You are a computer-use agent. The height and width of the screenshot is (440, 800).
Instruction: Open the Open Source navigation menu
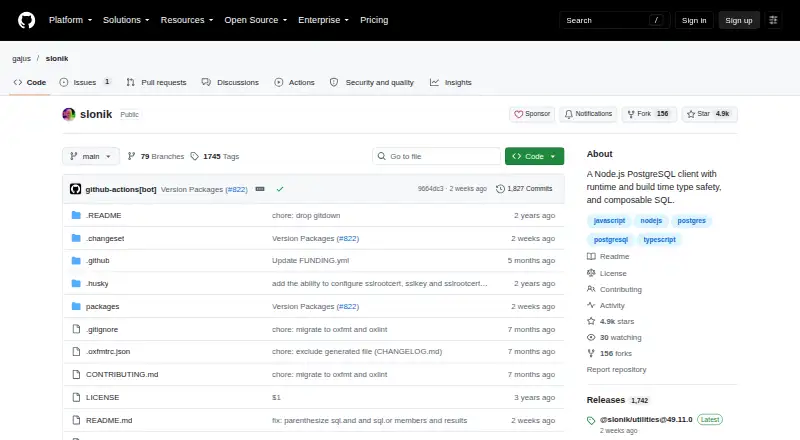click(256, 20)
